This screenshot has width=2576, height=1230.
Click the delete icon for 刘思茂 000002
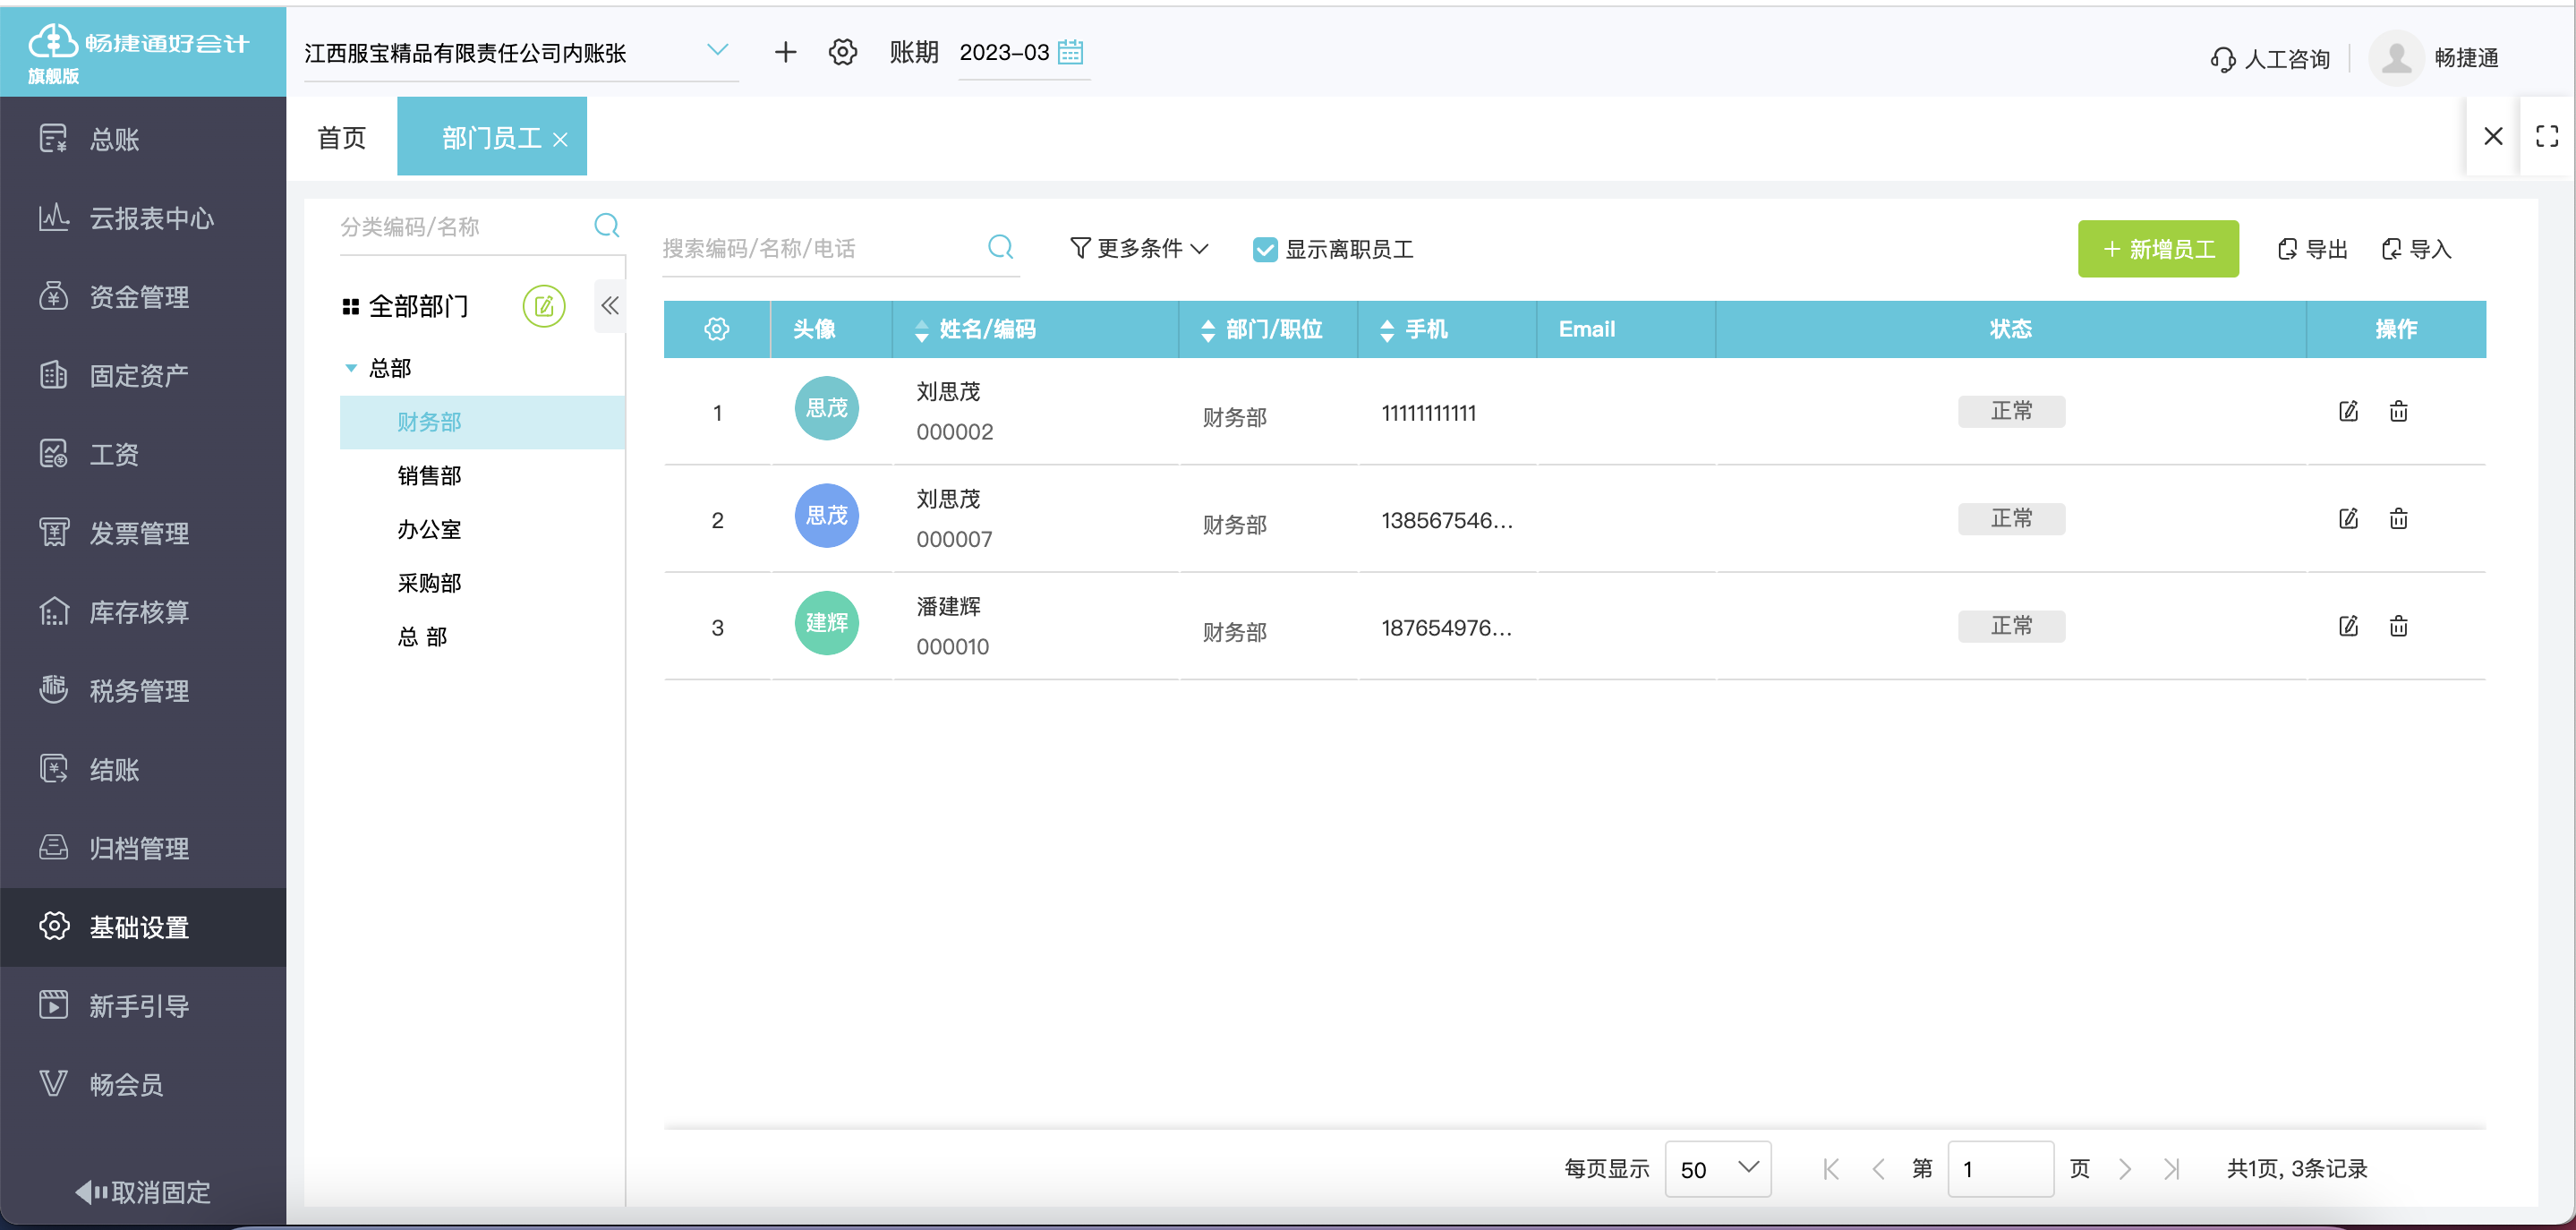(2399, 411)
